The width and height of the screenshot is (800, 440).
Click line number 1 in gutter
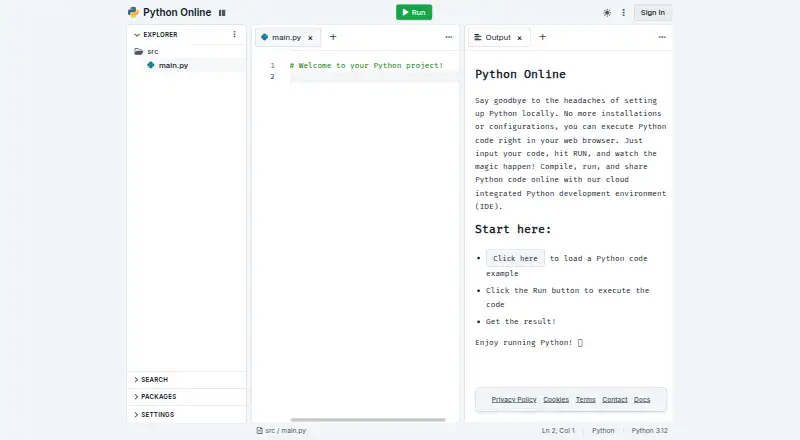(x=272, y=65)
